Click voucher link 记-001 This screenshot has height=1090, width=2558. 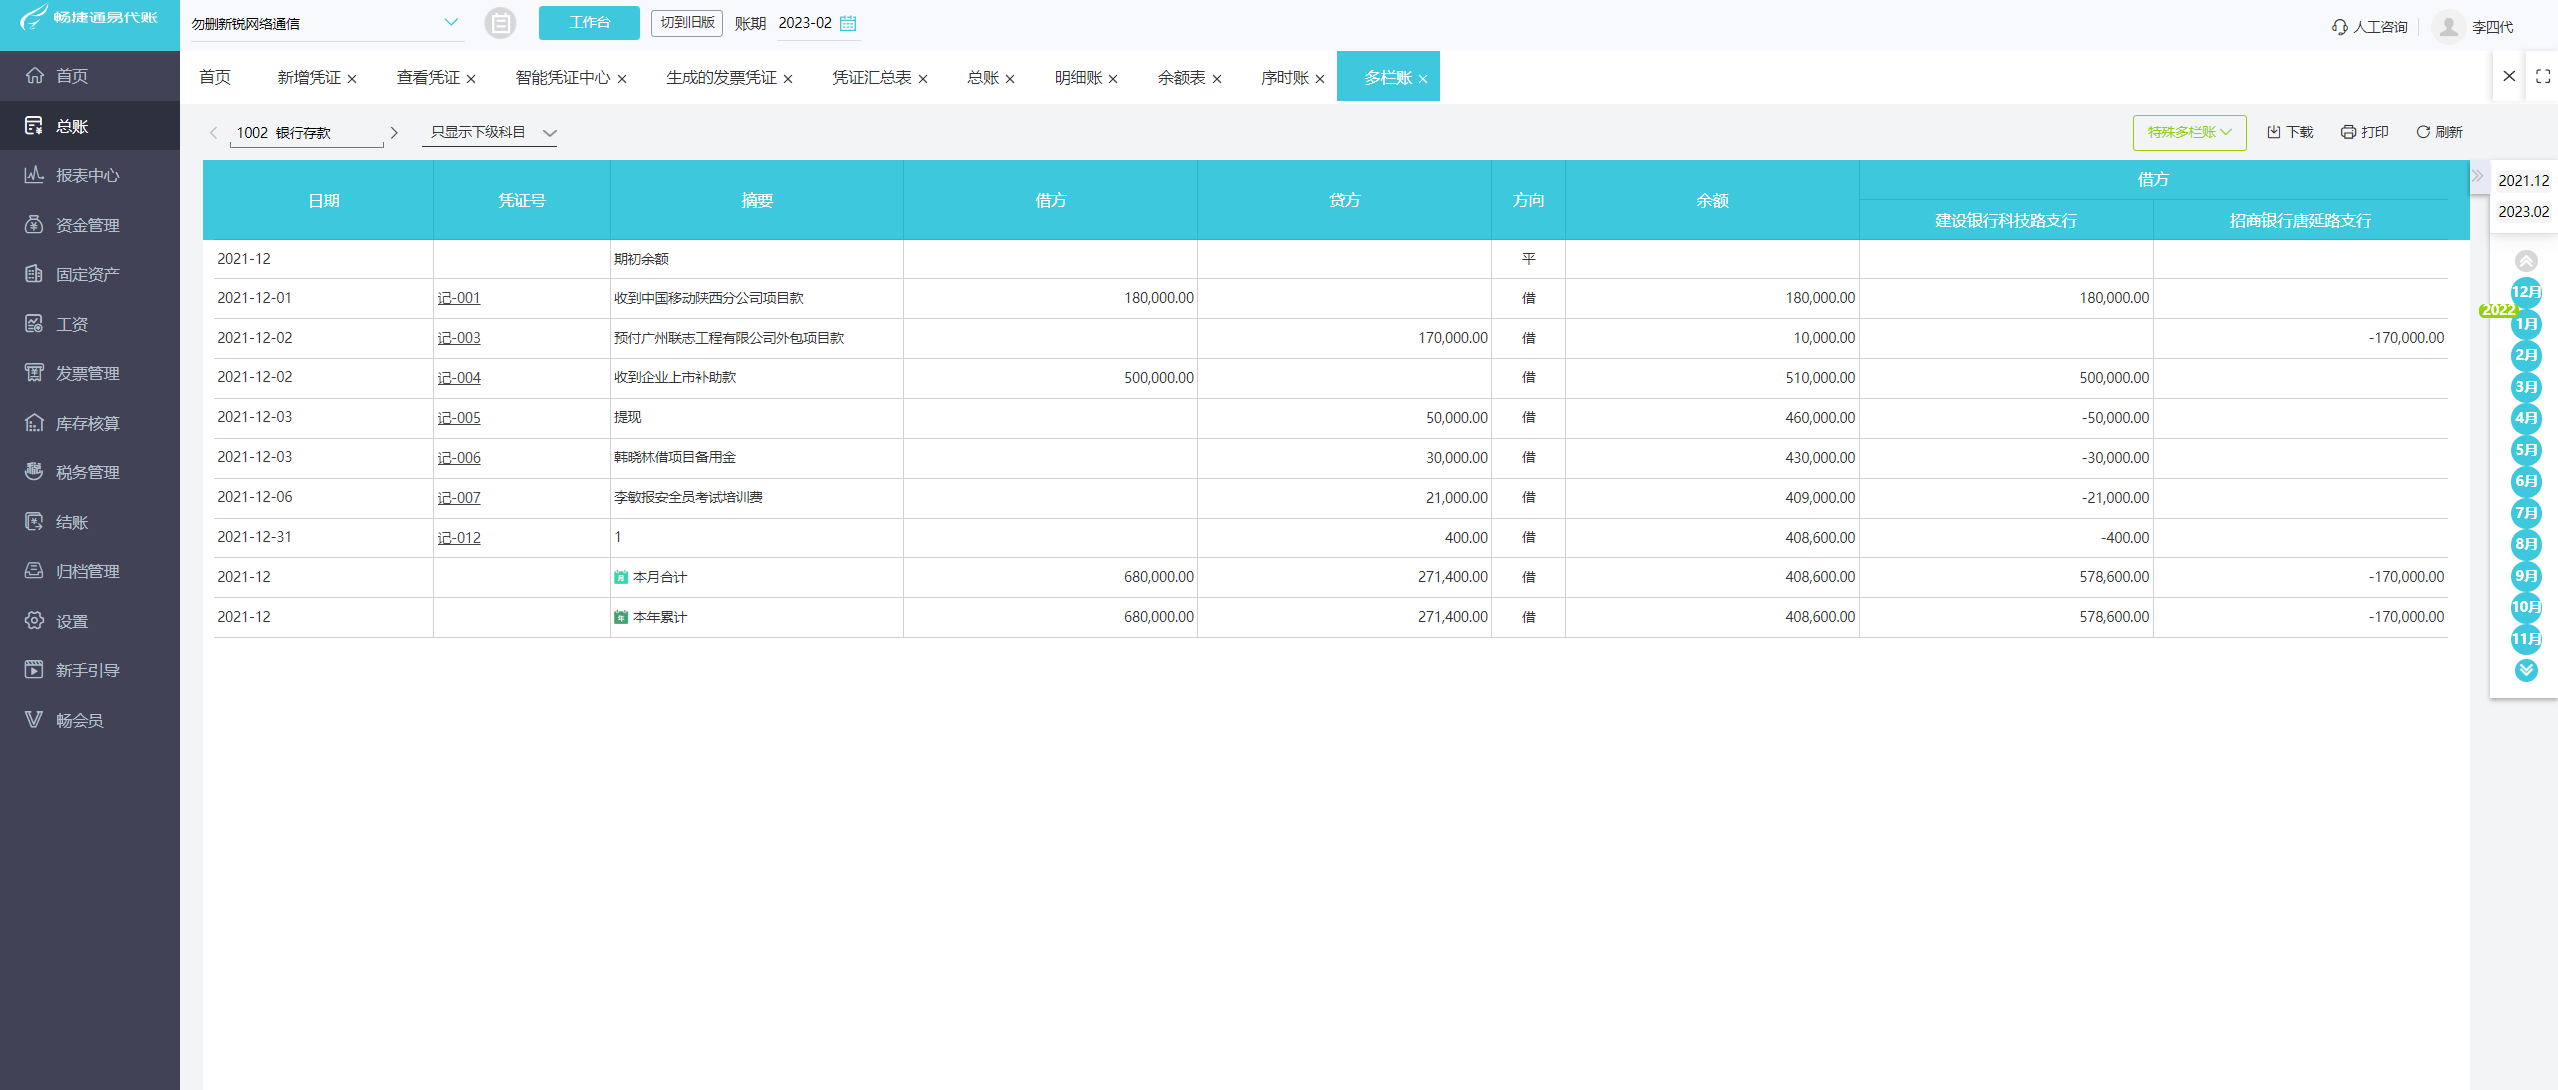pyautogui.click(x=458, y=297)
